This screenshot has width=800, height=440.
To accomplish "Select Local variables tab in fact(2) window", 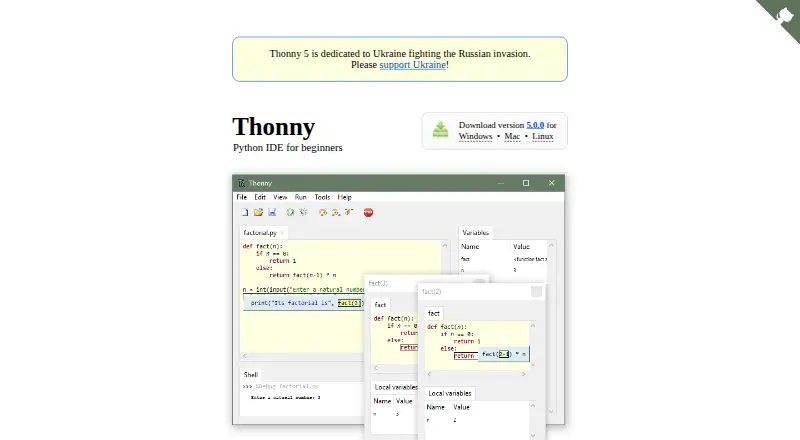I will click(x=449, y=394).
